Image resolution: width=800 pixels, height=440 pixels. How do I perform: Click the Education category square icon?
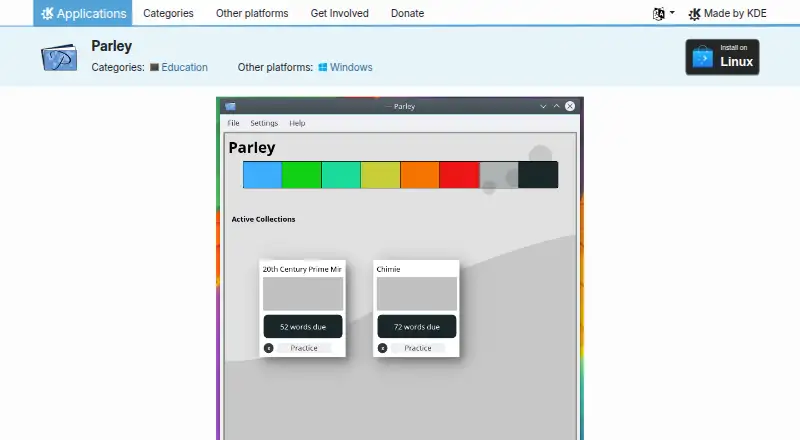click(155, 67)
